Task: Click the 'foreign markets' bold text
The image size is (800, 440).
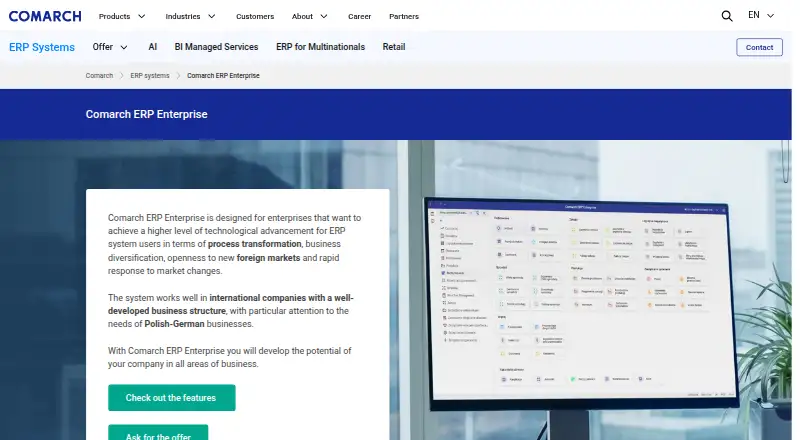Action: pyautogui.click(x=268, y=258)
